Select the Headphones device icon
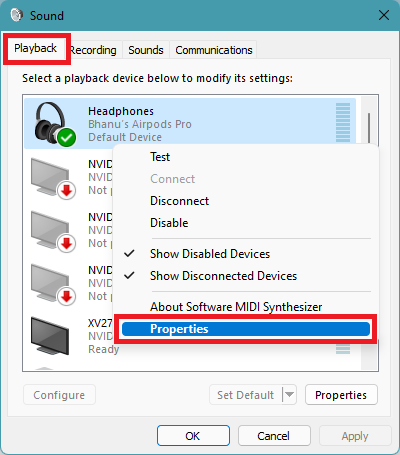400x455 pixels. click(55, 124)
